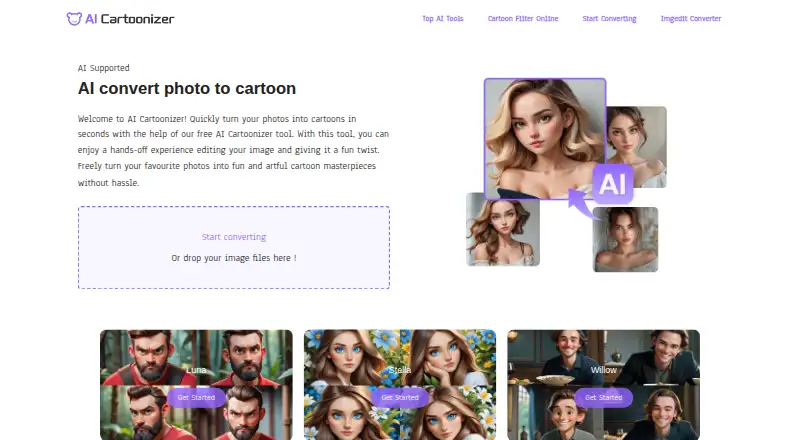Click Start converting in the upload box
800x440 pixels.
coord(234,237)
